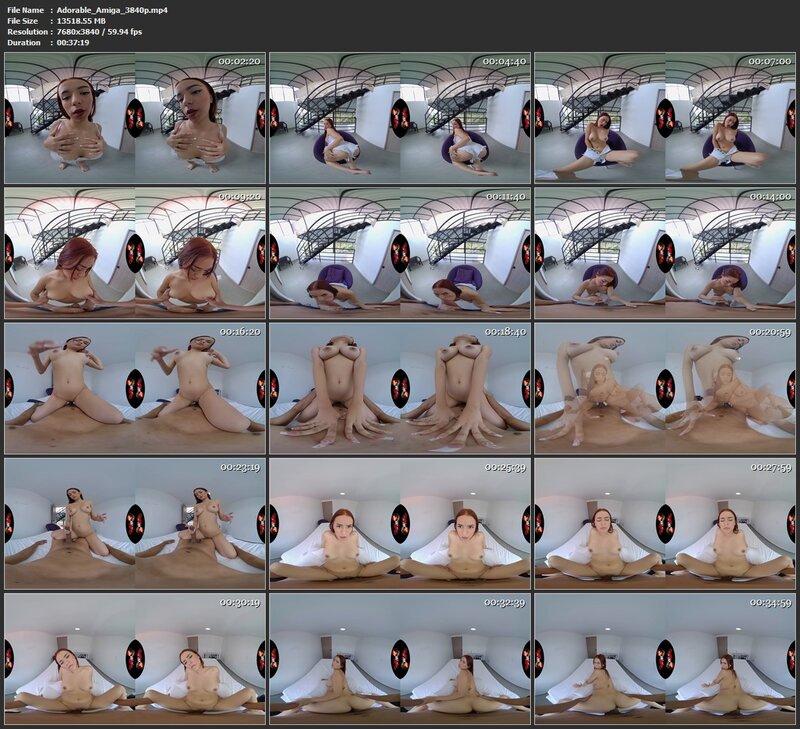
Task: Select the thumbnail at 00:07:00
Action: (664, 117)
